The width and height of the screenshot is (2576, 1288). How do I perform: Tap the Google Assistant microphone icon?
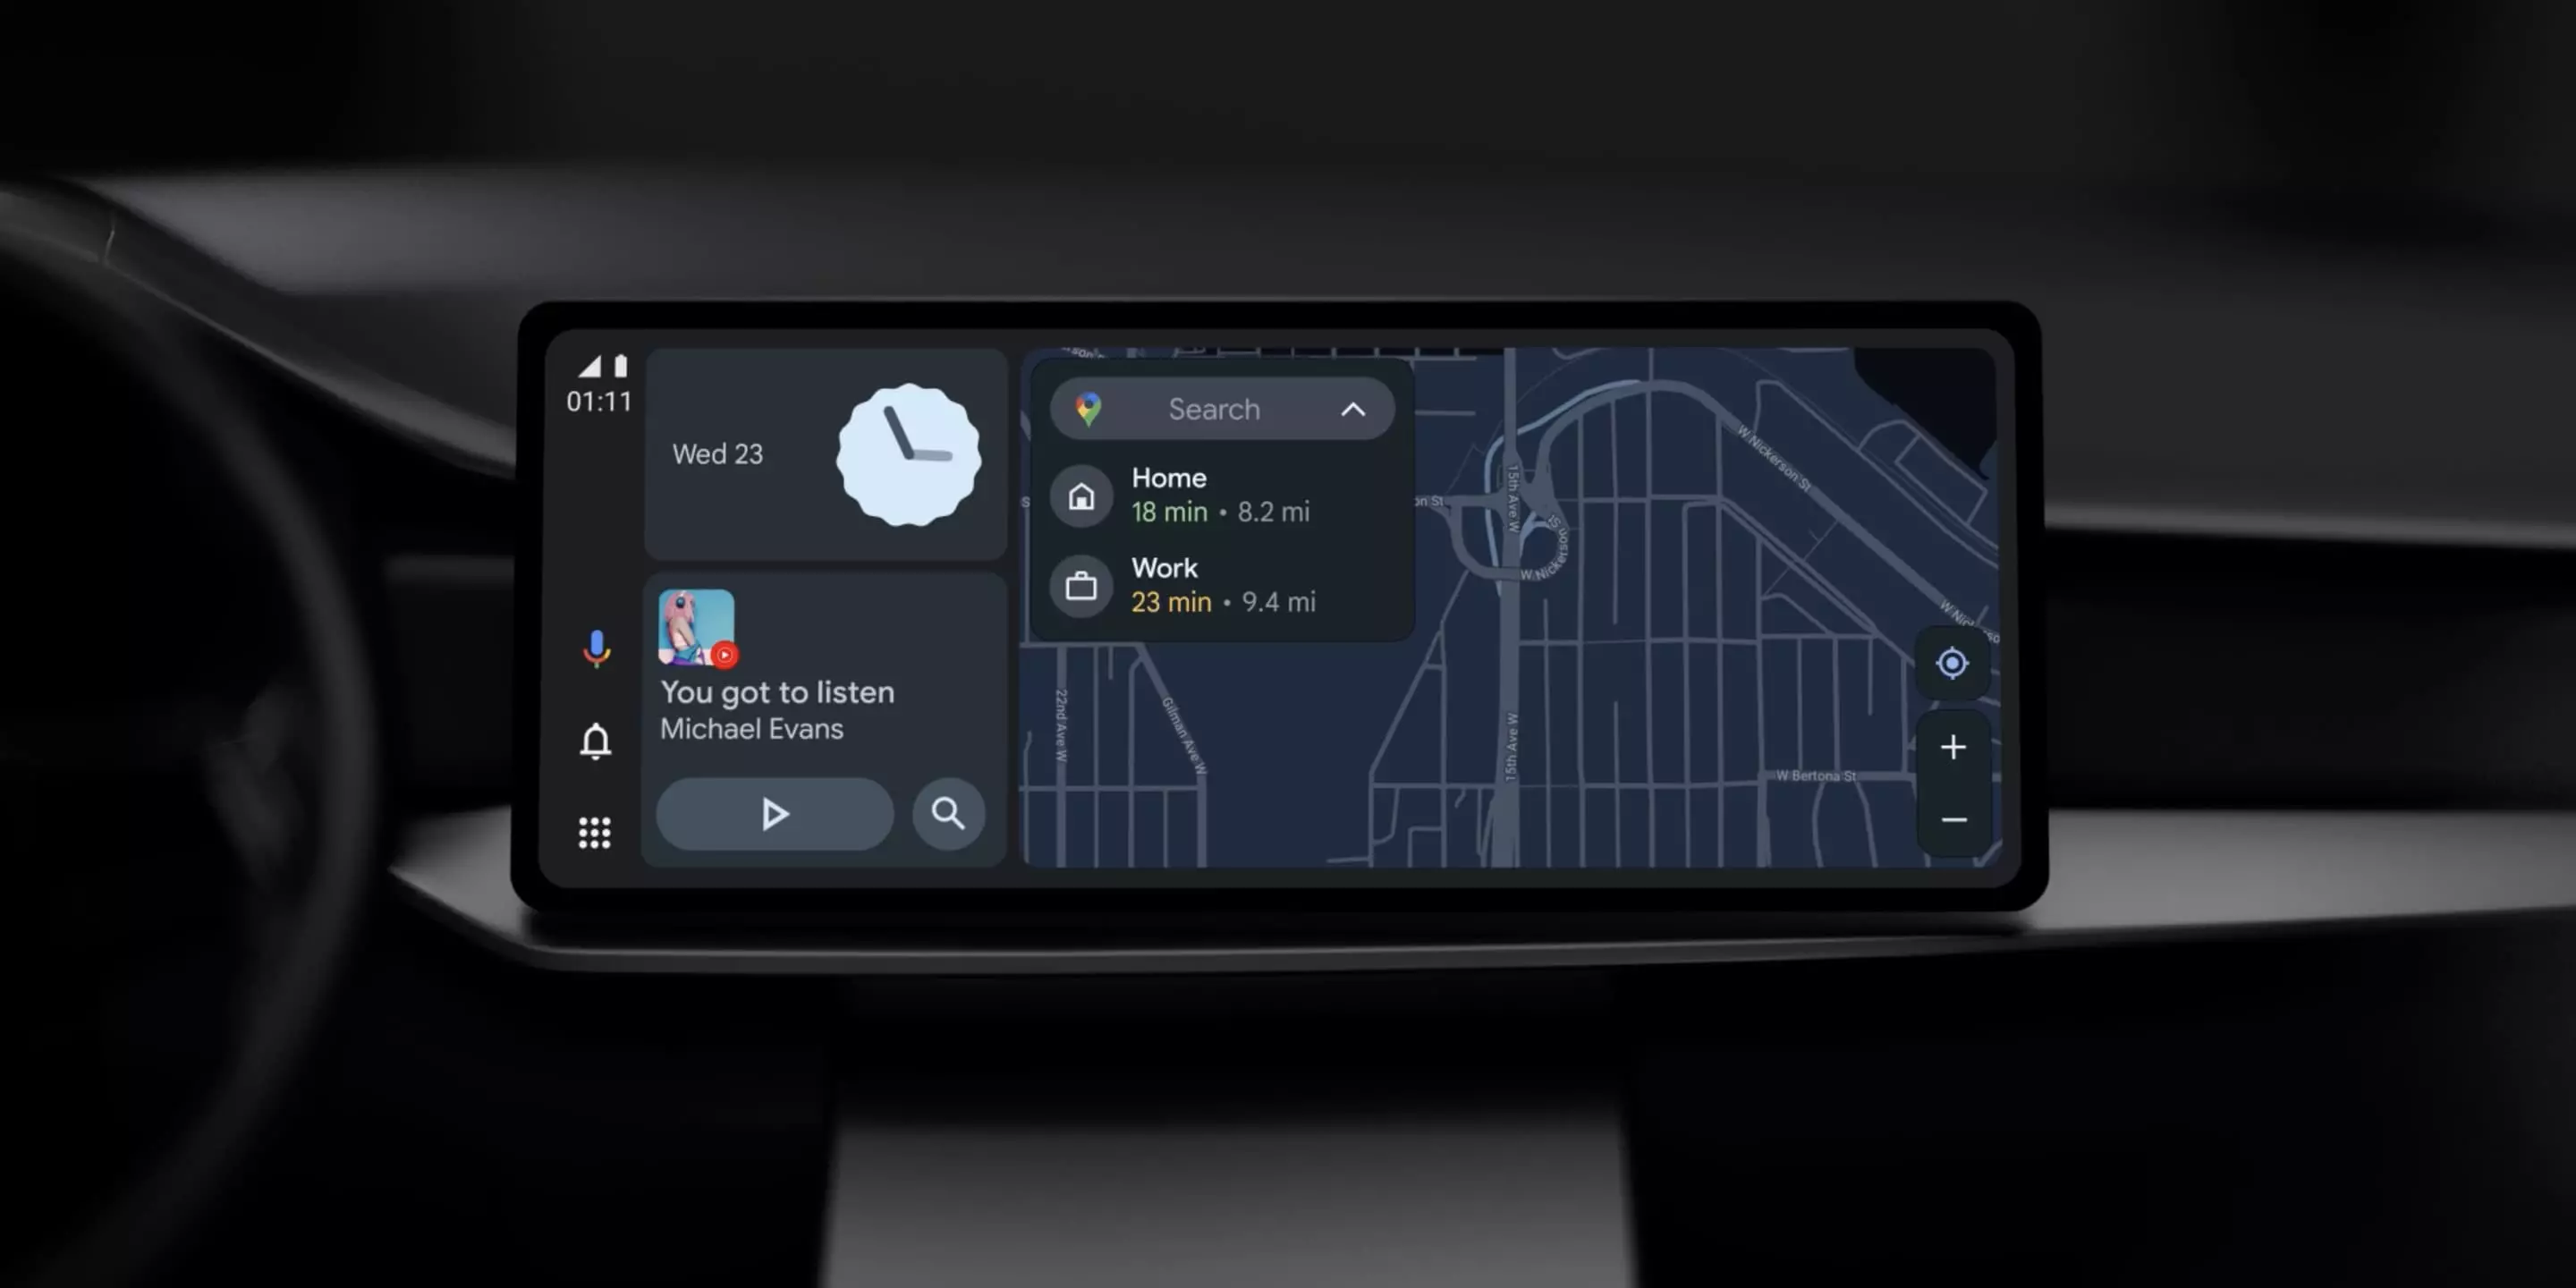pos(595,649)
